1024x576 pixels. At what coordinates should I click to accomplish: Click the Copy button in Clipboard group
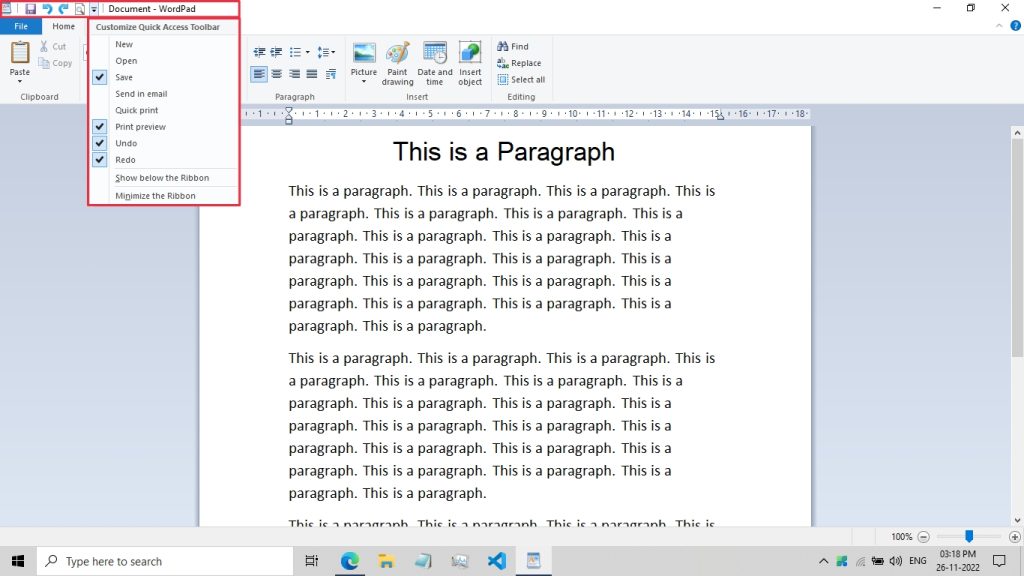pos(55,63)
